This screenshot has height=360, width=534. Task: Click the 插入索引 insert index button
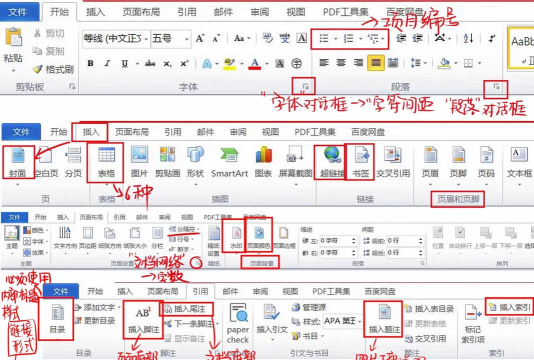point(509,307)
